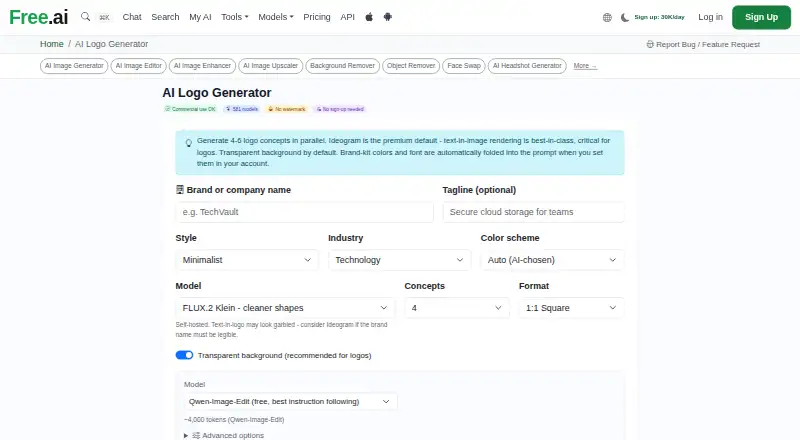Open the Tools menu dropdown
The width and height of the screenshot is (800, 440).
coord(235,17)
